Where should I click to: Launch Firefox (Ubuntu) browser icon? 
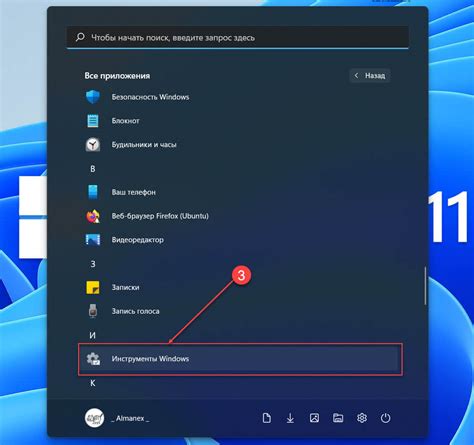coord(93,216)
